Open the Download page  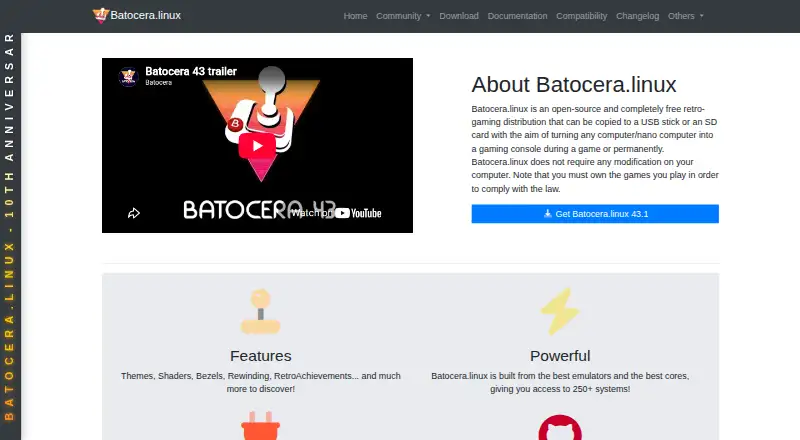459,16
